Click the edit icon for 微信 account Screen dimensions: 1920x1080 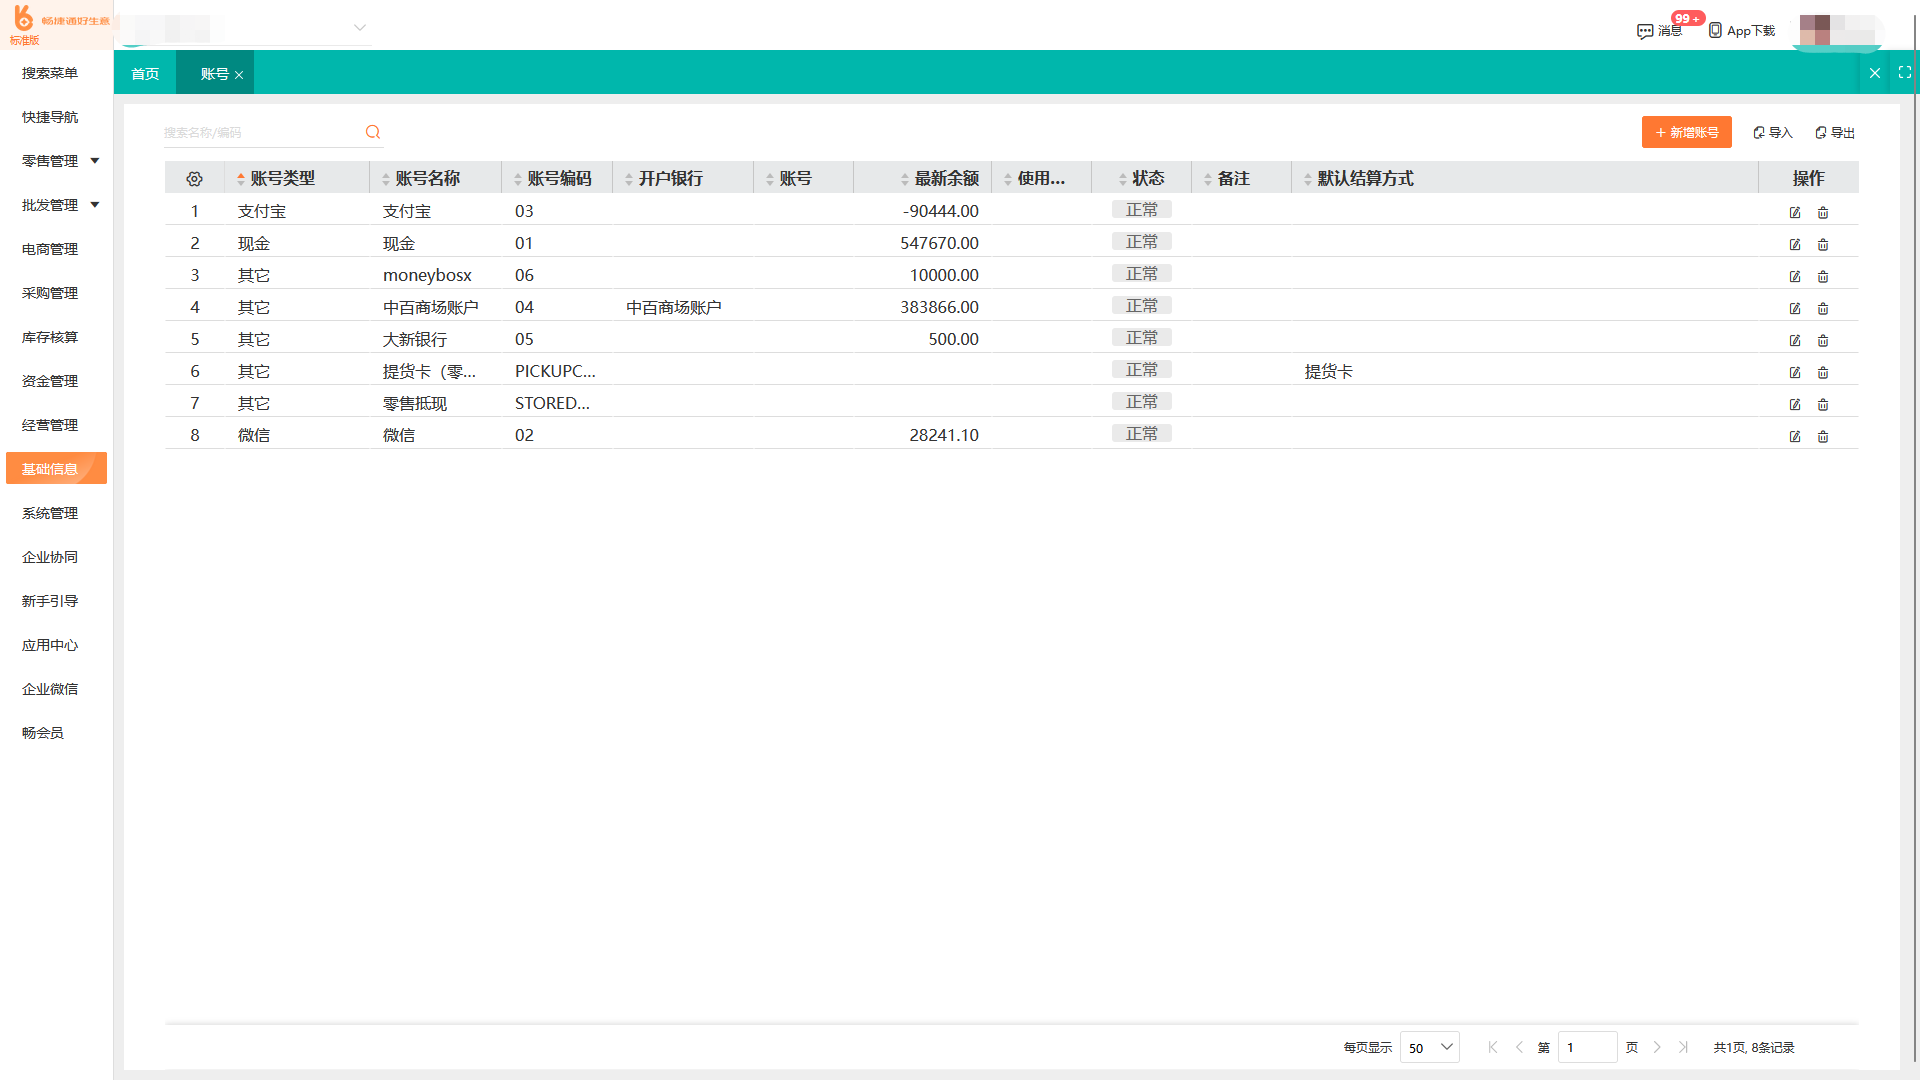[x=1796, y=435]
